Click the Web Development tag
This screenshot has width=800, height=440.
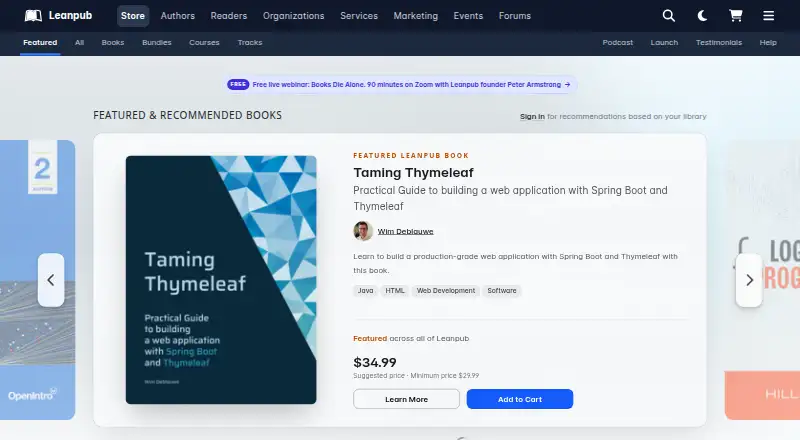(x=446, y=290)
